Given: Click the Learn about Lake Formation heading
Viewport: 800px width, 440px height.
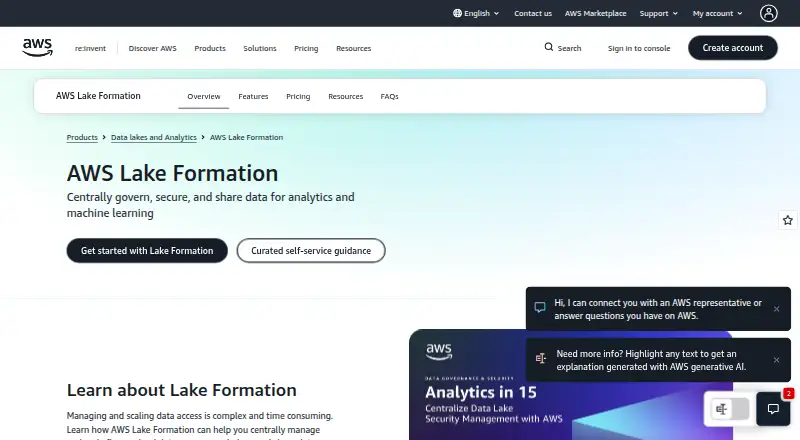Looking at the screenshot, I should pos(182,390).
